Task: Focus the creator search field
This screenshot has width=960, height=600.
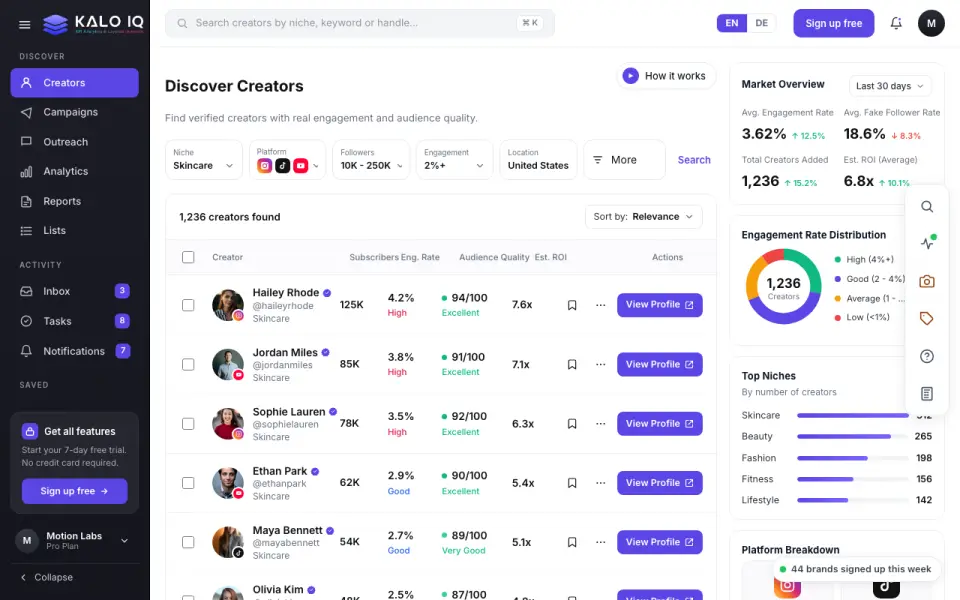Action: 360,23
